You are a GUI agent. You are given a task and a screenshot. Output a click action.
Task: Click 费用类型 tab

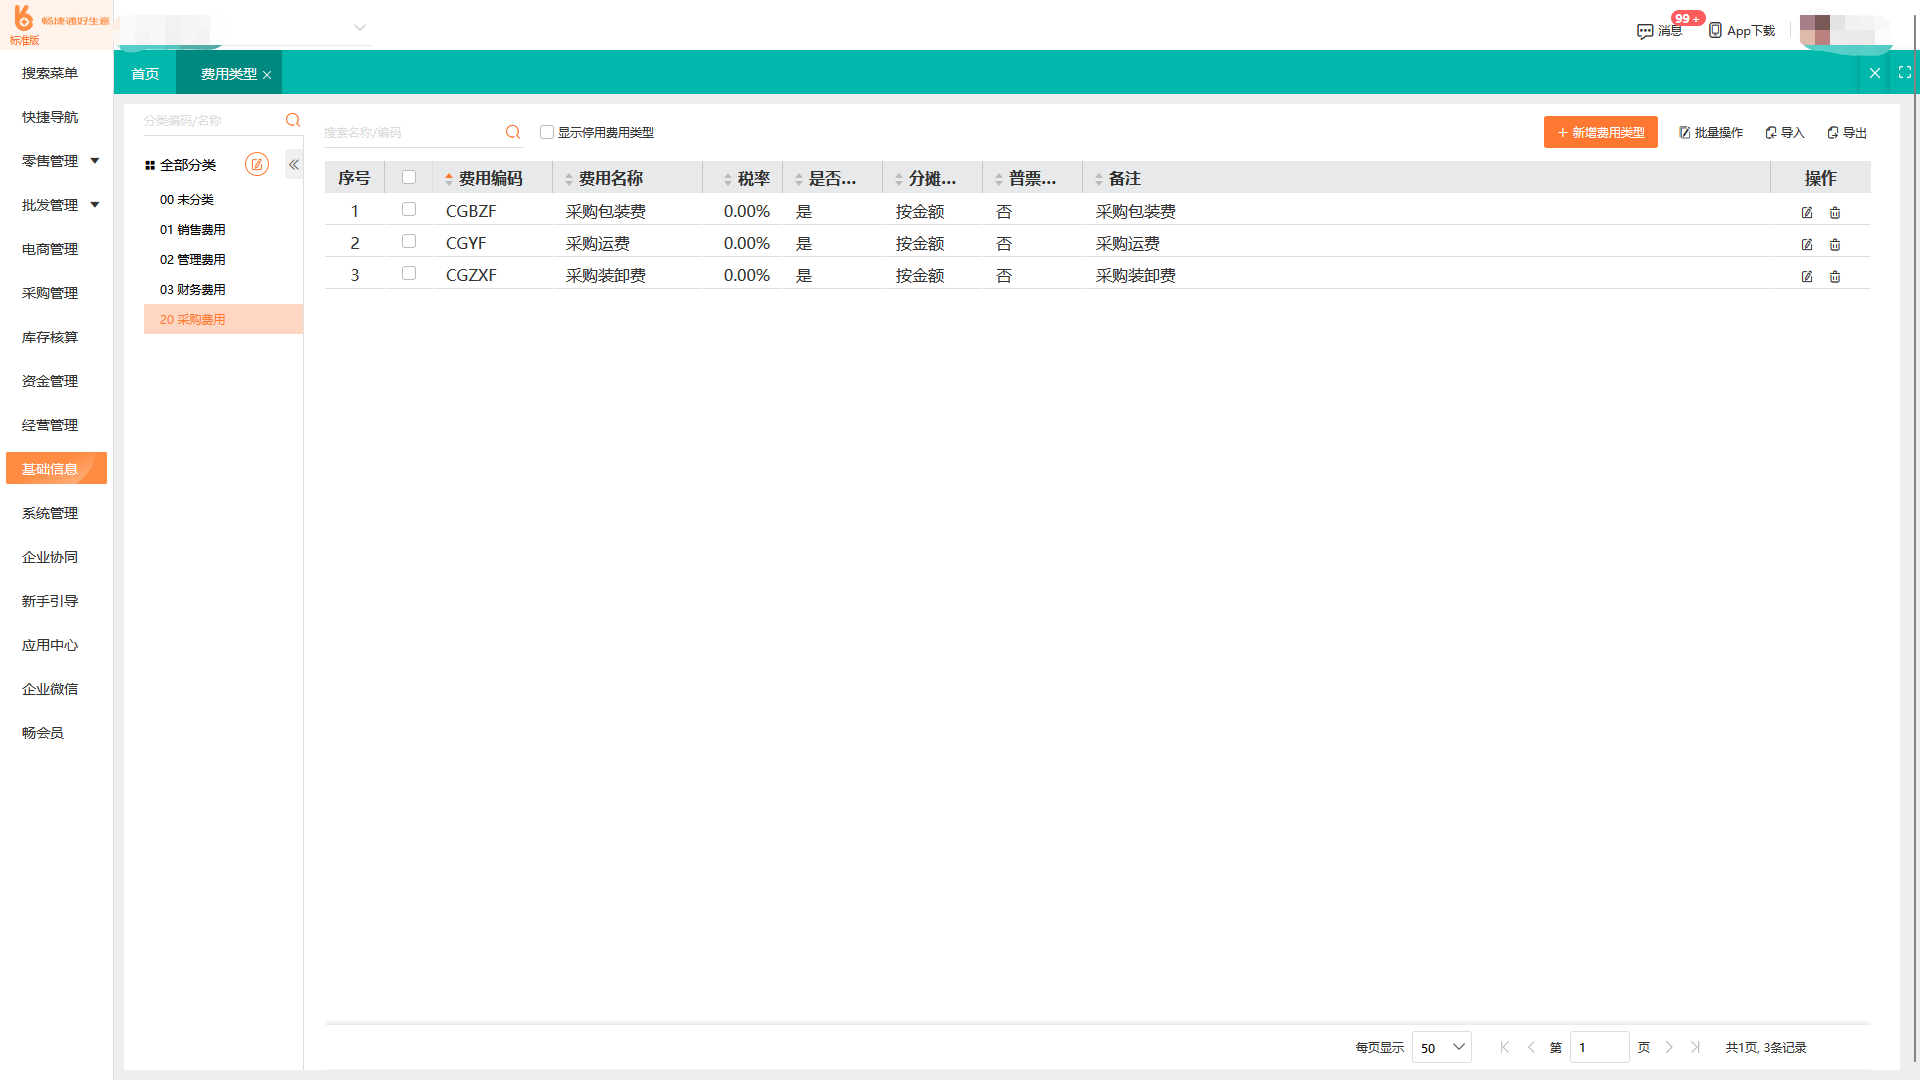pos(228,74)
